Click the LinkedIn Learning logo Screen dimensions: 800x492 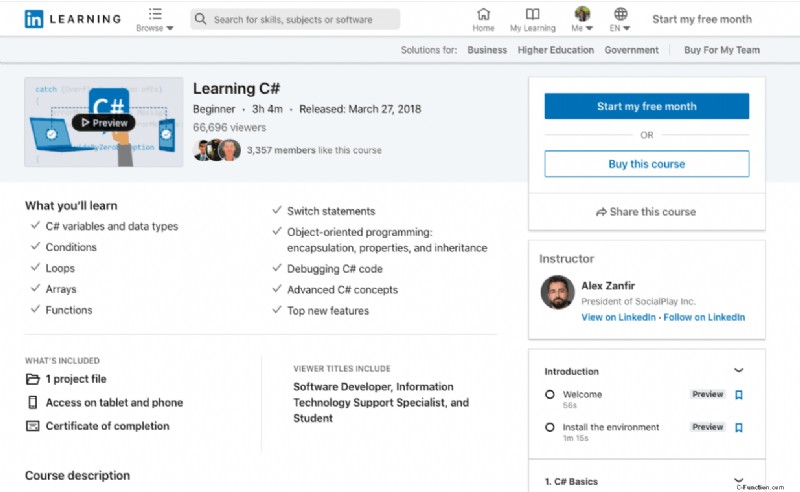tap(72, 19)
